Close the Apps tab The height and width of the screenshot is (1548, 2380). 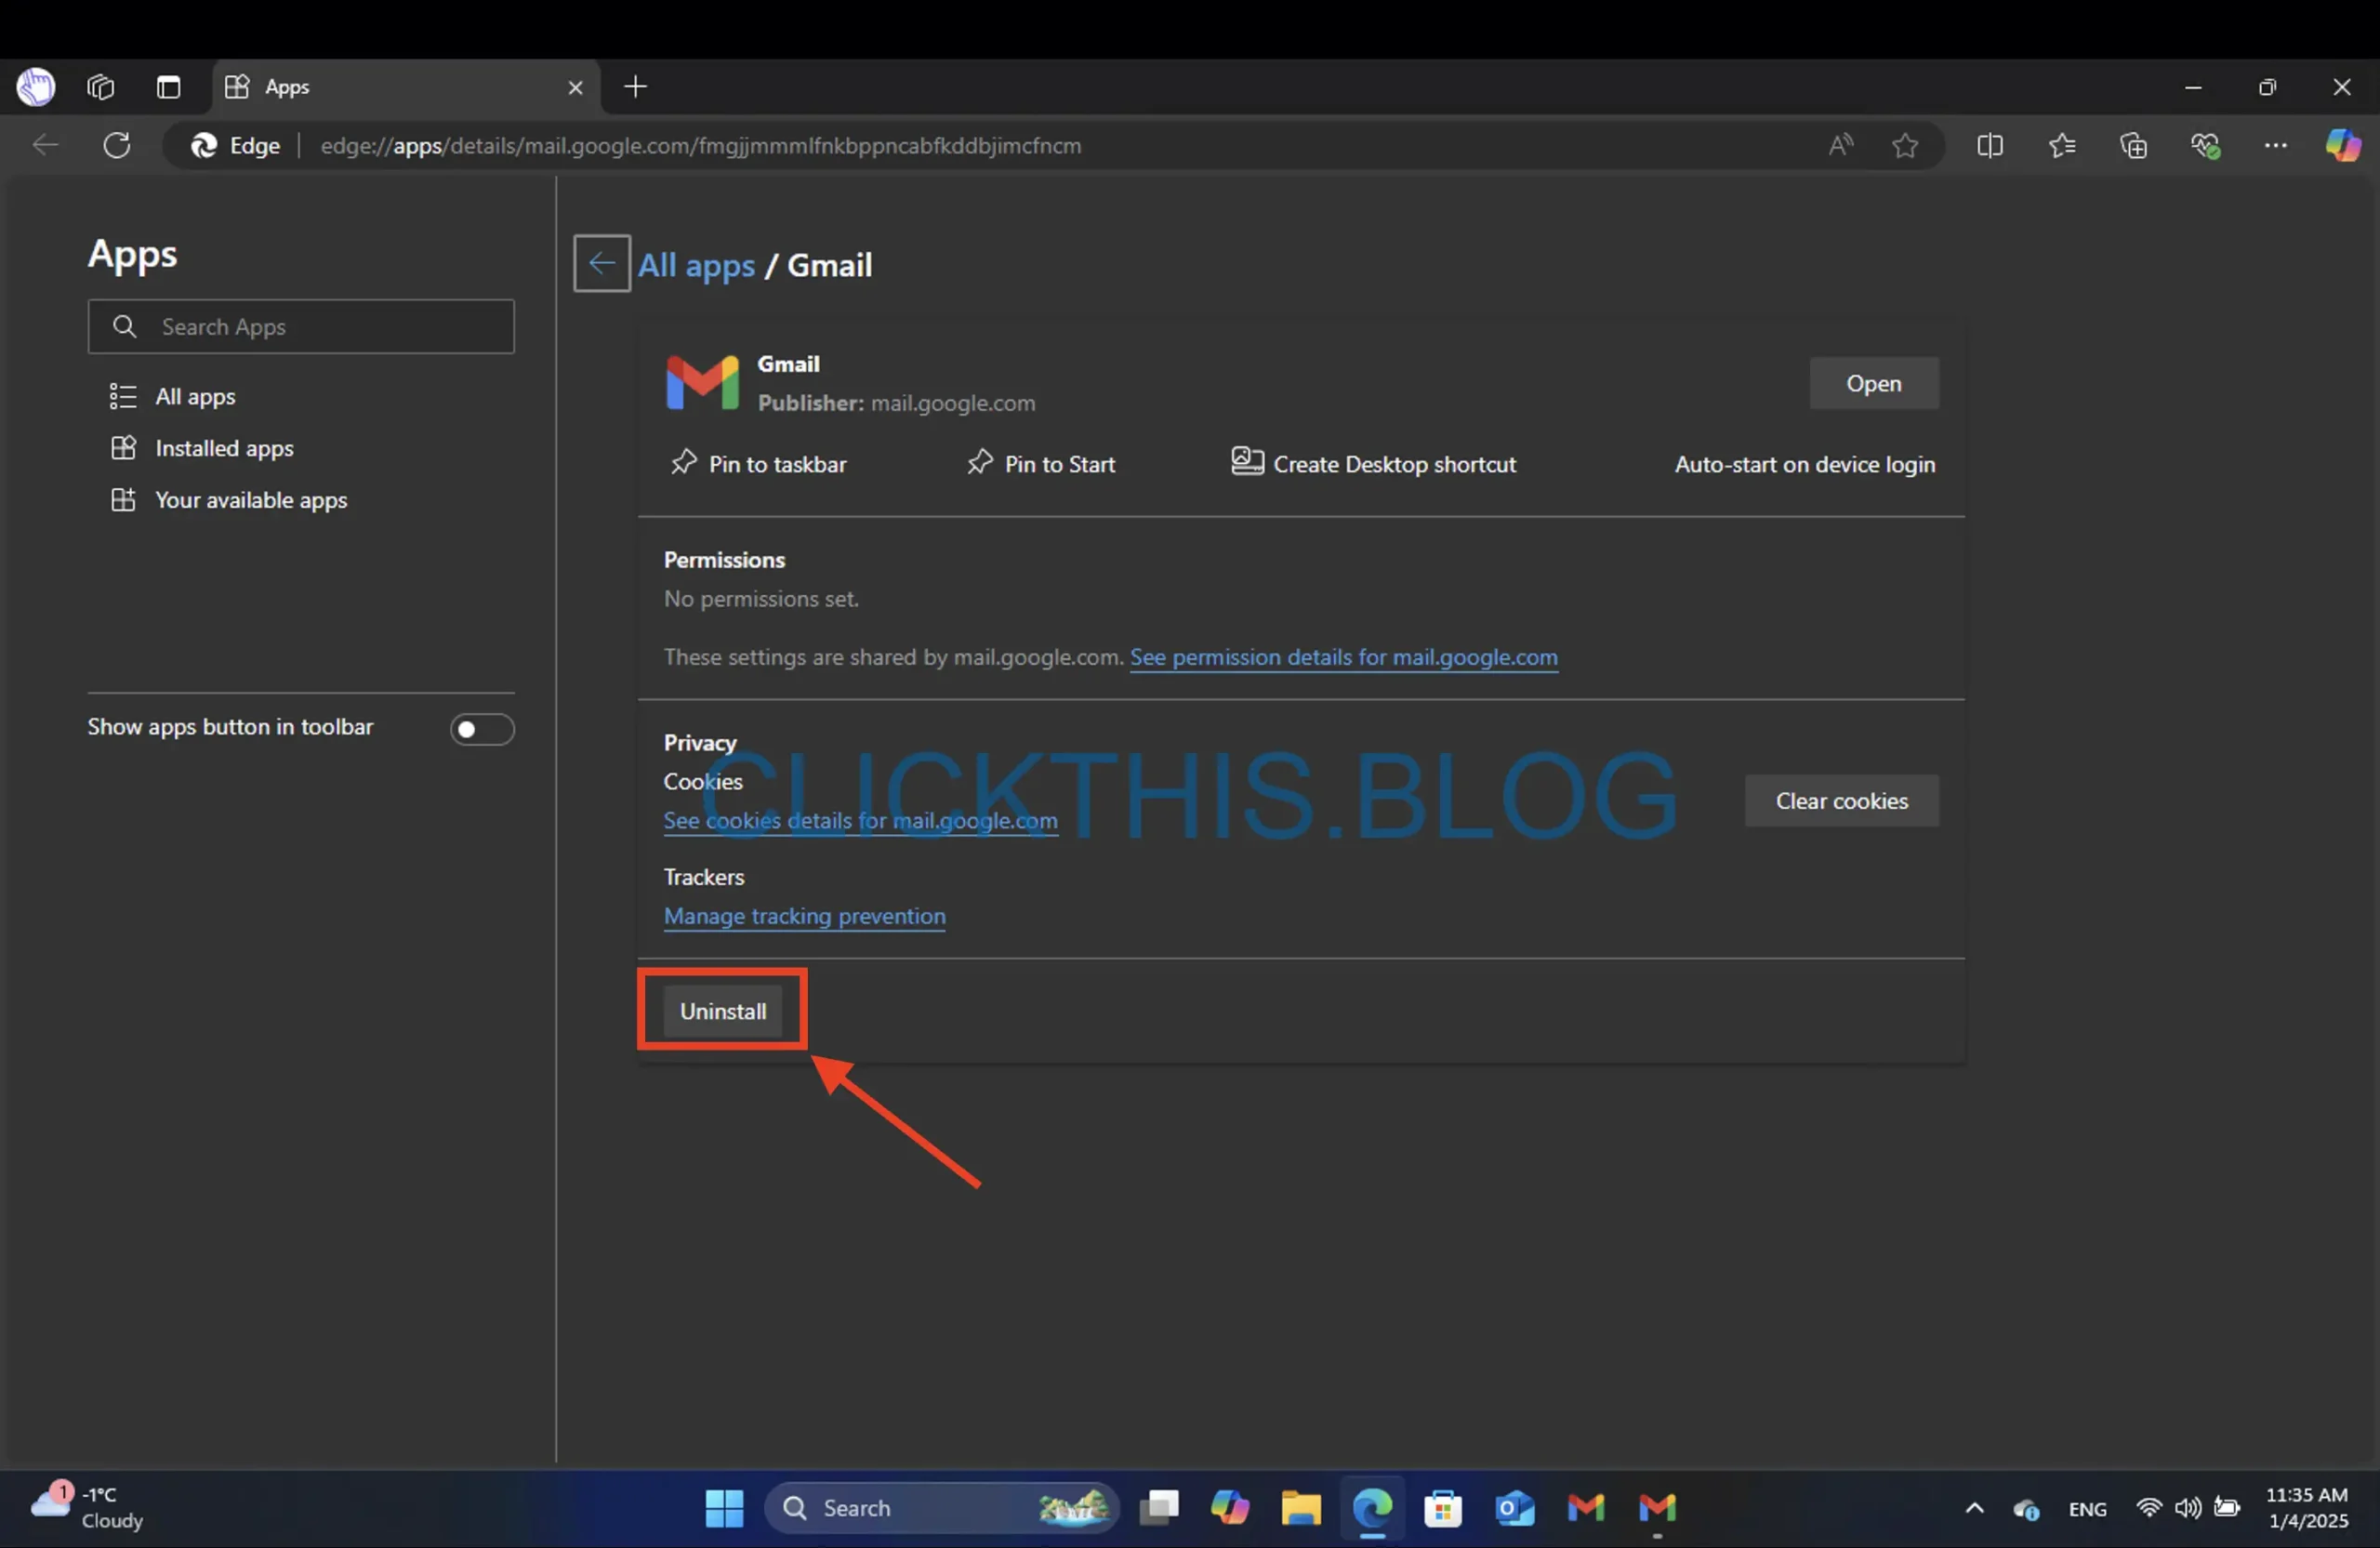(x=575, y=88)
